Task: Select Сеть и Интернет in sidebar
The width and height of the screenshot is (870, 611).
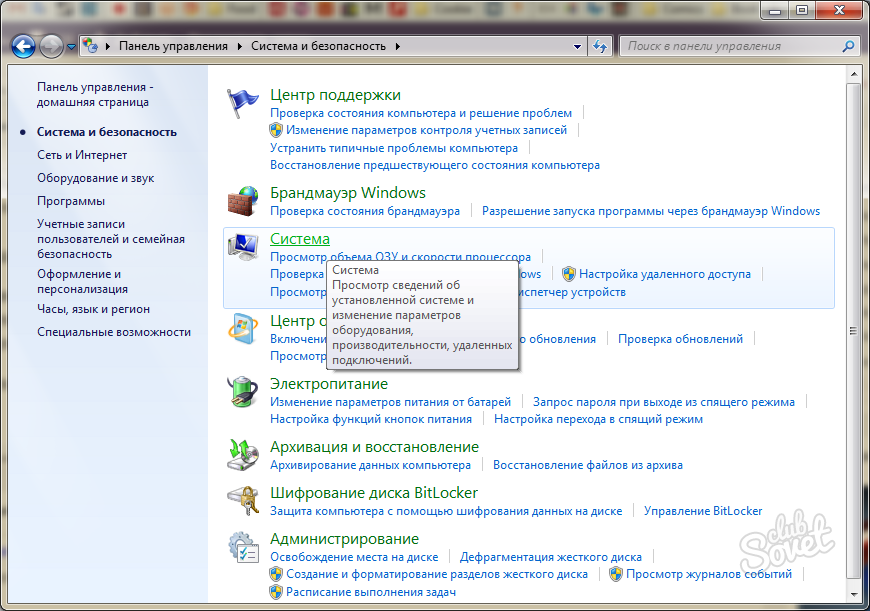Action: pyautogui.click(x=82, y=155)
